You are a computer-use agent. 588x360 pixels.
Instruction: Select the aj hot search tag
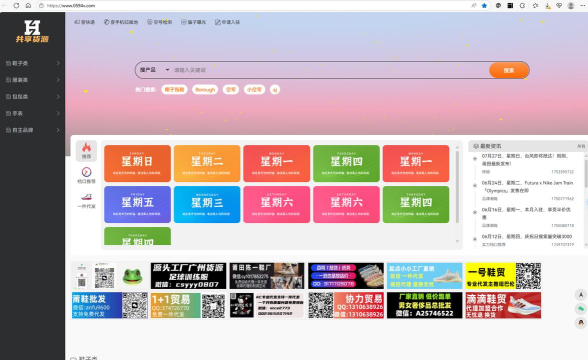point(275,90)
